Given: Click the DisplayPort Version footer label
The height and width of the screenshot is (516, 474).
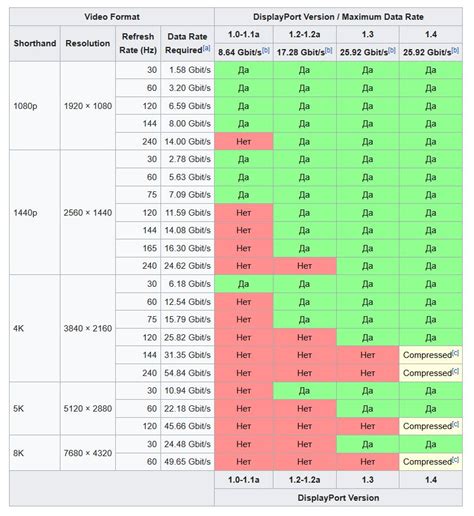Looking at the screenshot, I should (338, 498).
